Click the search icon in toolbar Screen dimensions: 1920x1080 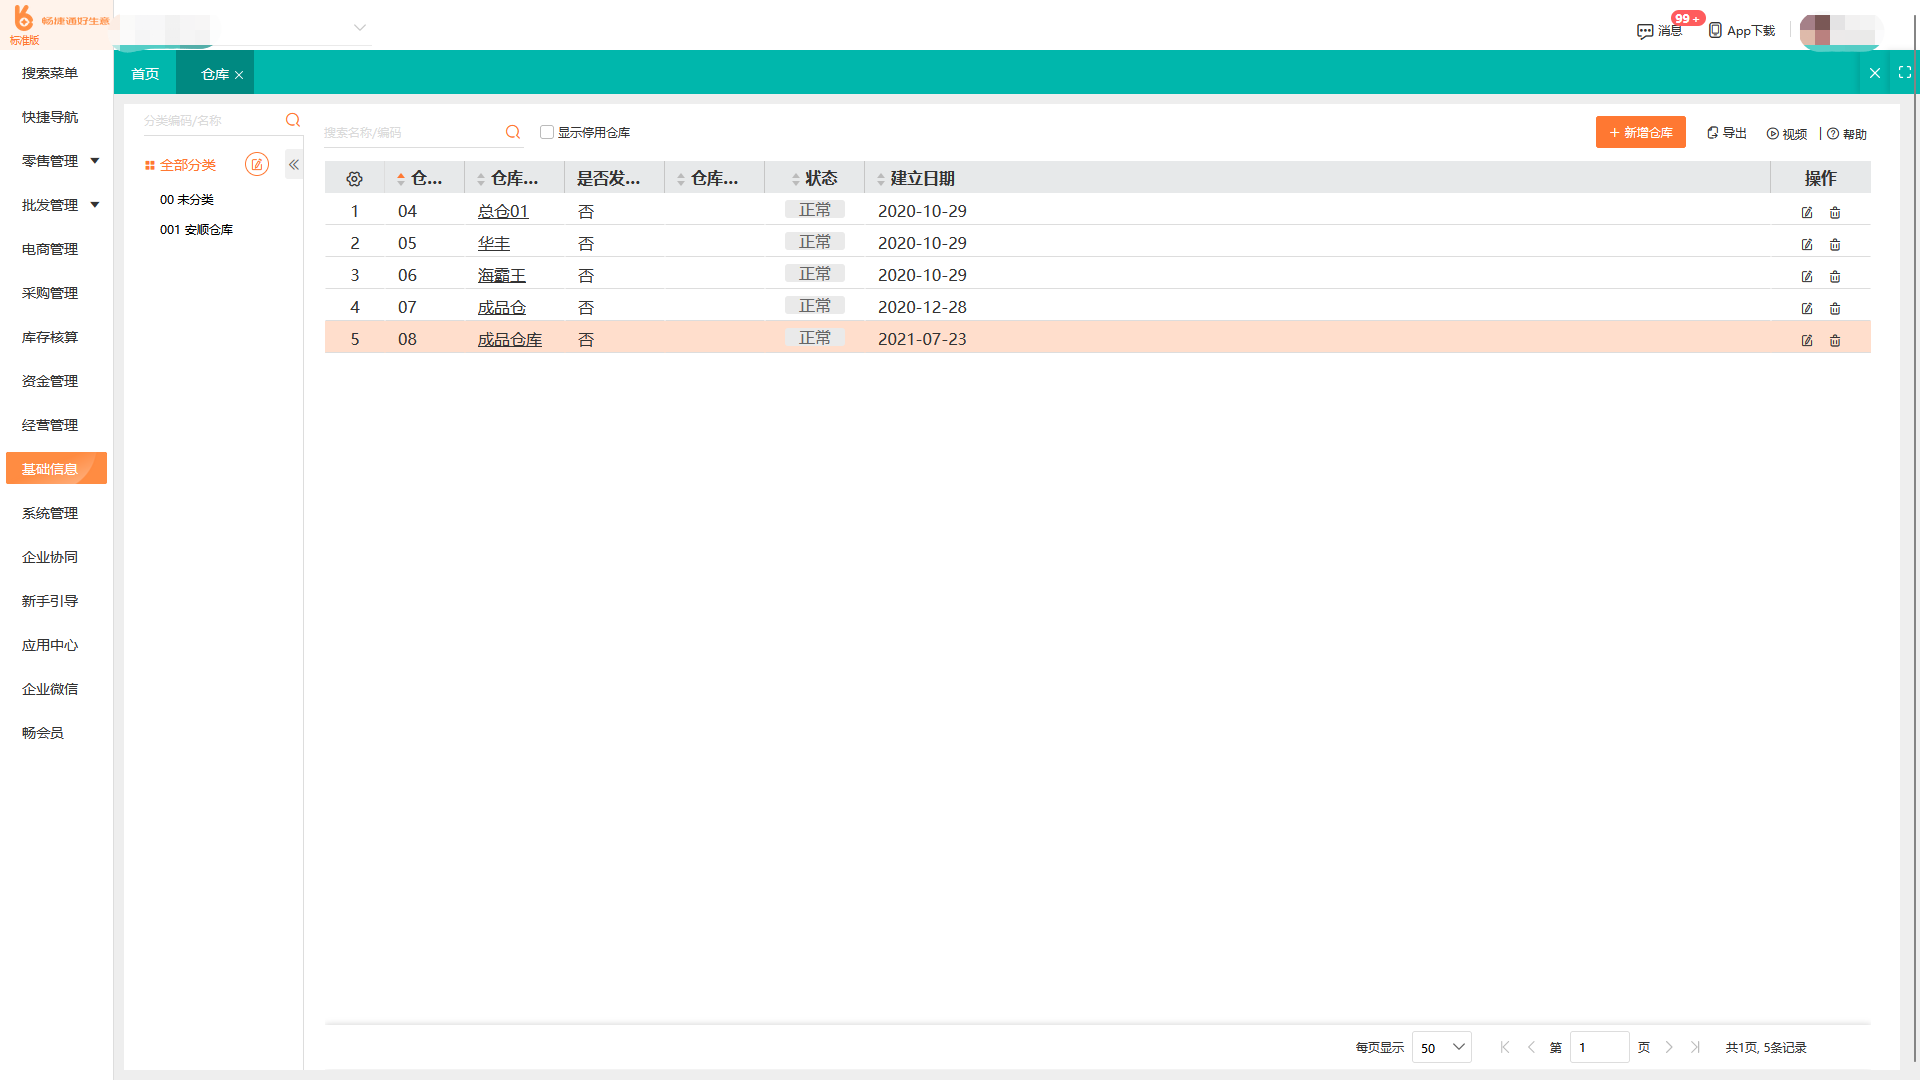click(513, 132)
